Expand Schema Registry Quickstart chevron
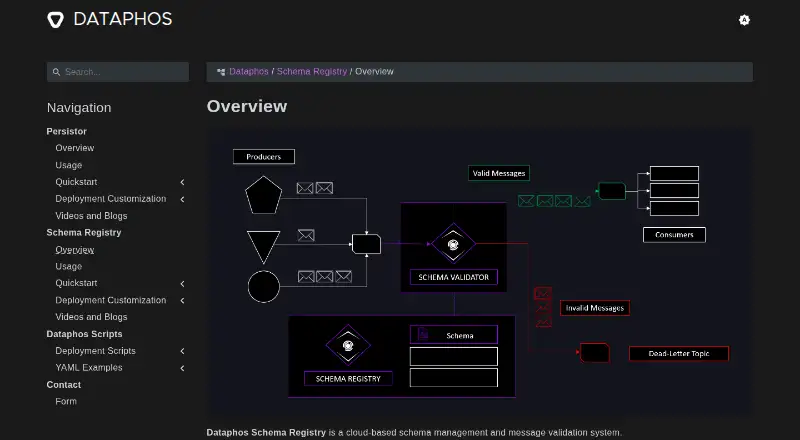800x440 pixels. [182, 283]
